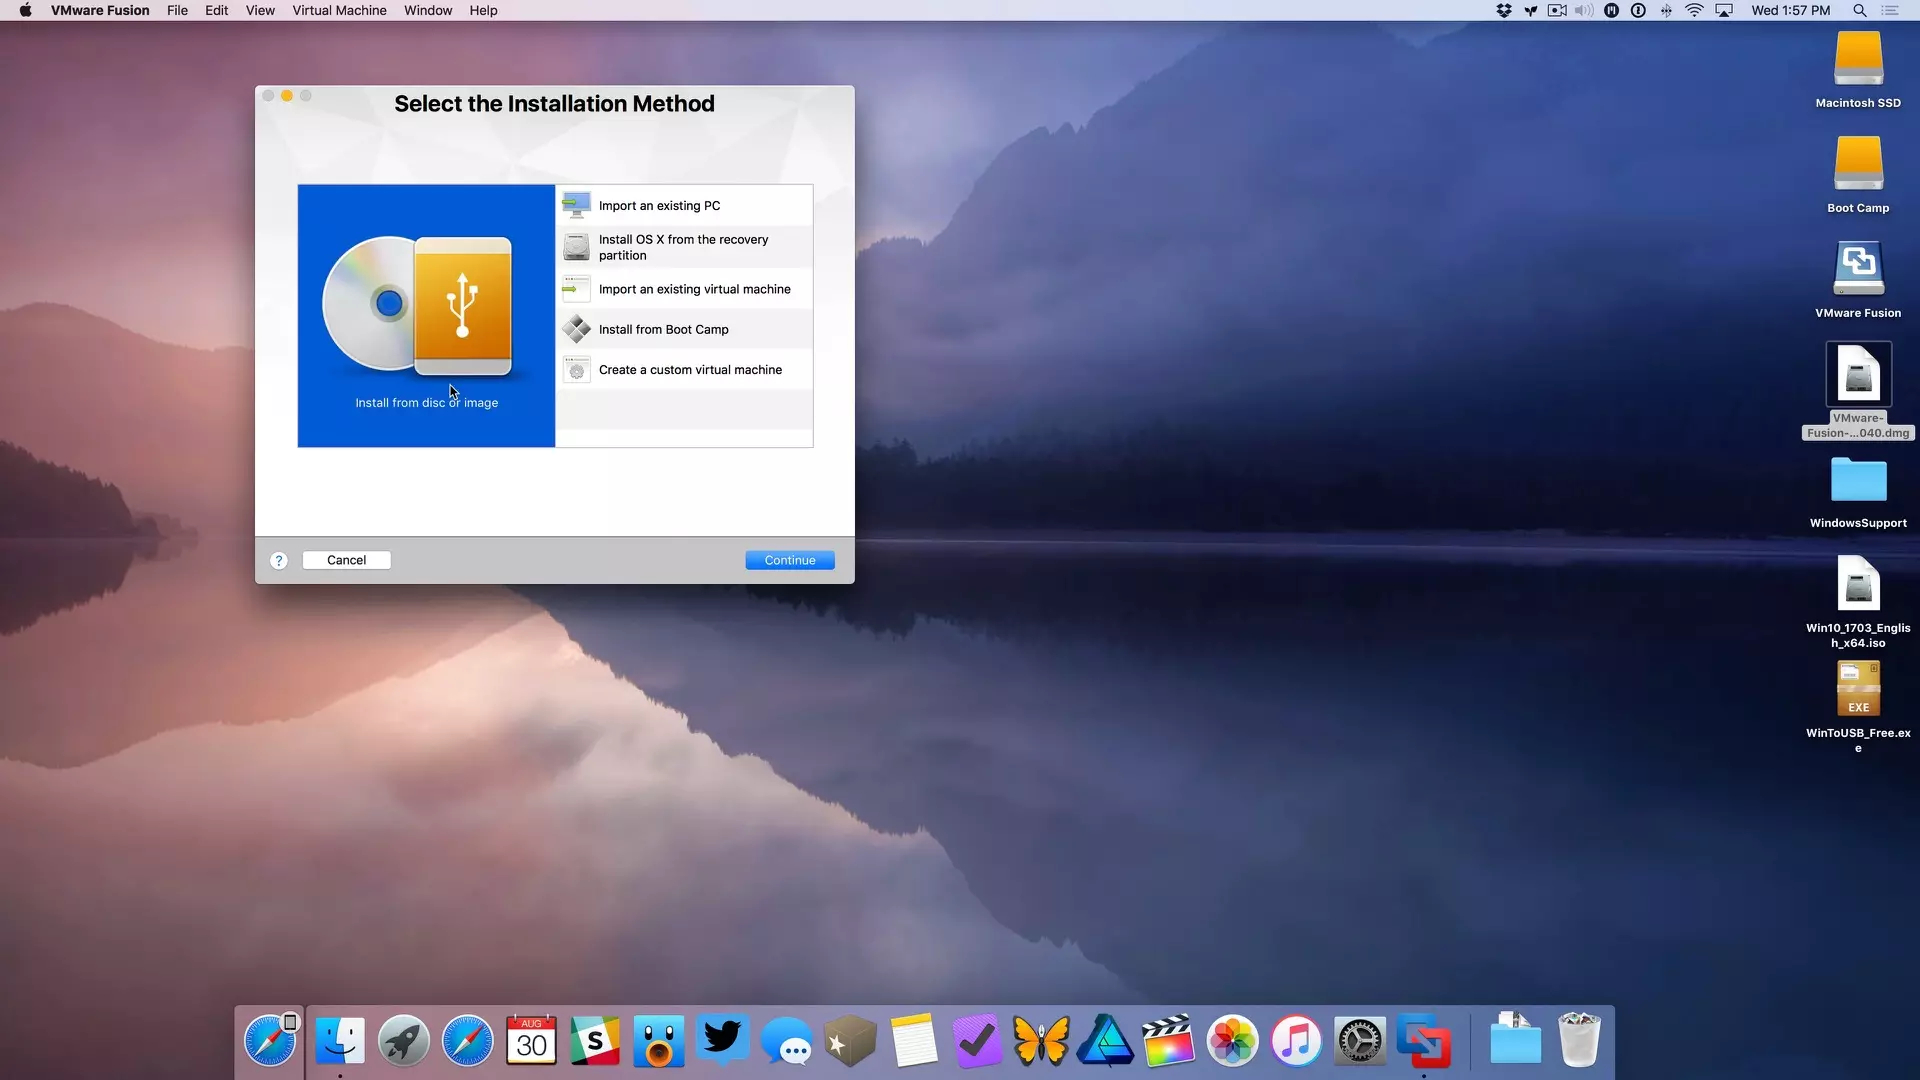The image size is (1920, 1080).
Task: Click the question mark help icon
Action: tap(278, 560)
